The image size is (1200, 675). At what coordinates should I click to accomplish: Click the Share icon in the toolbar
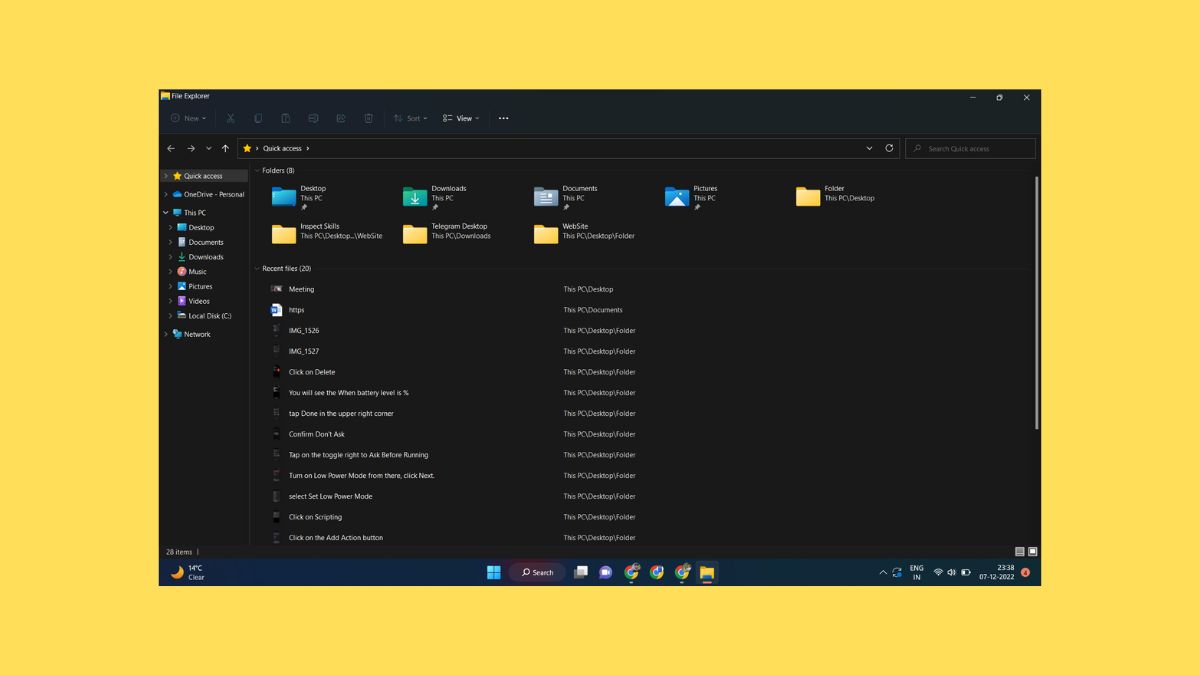(x=340, y=117)
